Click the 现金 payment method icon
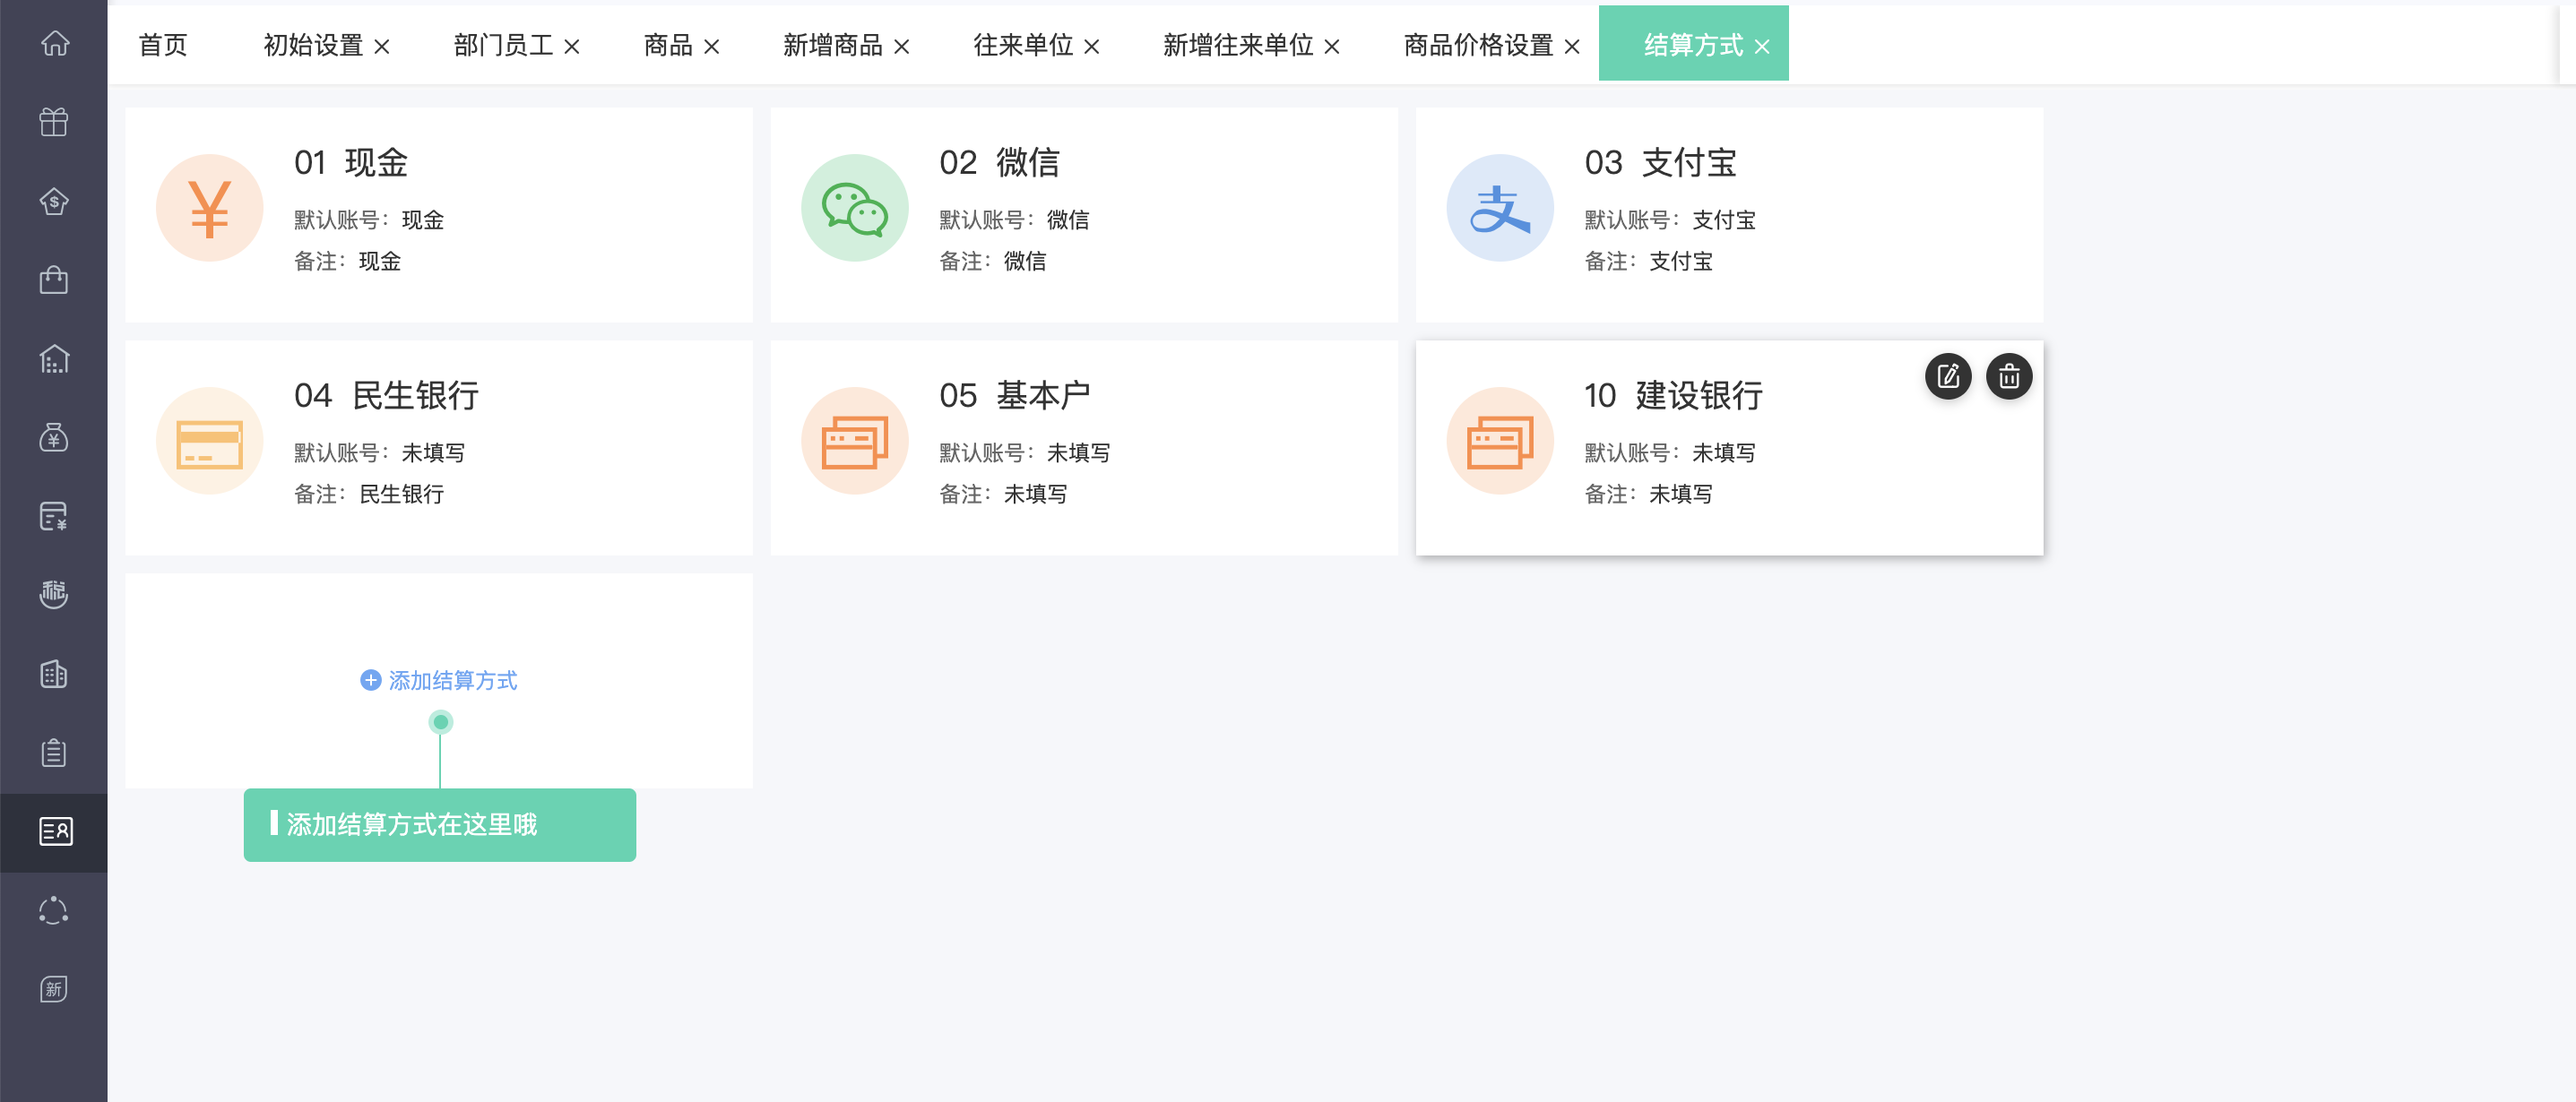This screenshot has height=1102, width=2576. click(x=211, y=209)
